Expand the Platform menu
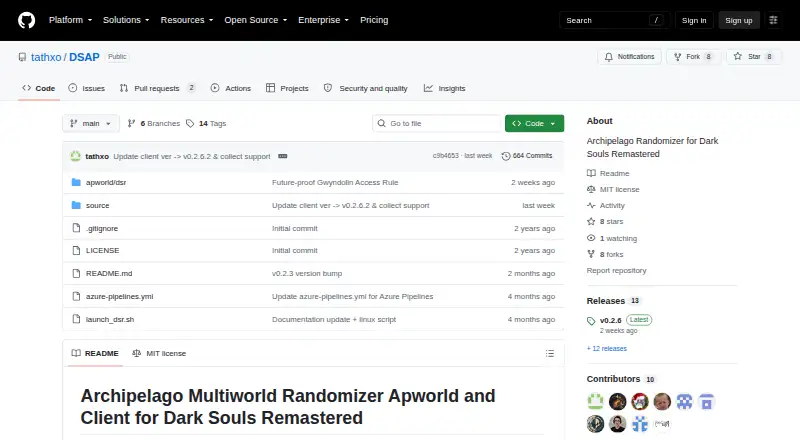The height and width of the screenshot is (440, 800). (70, 20)
